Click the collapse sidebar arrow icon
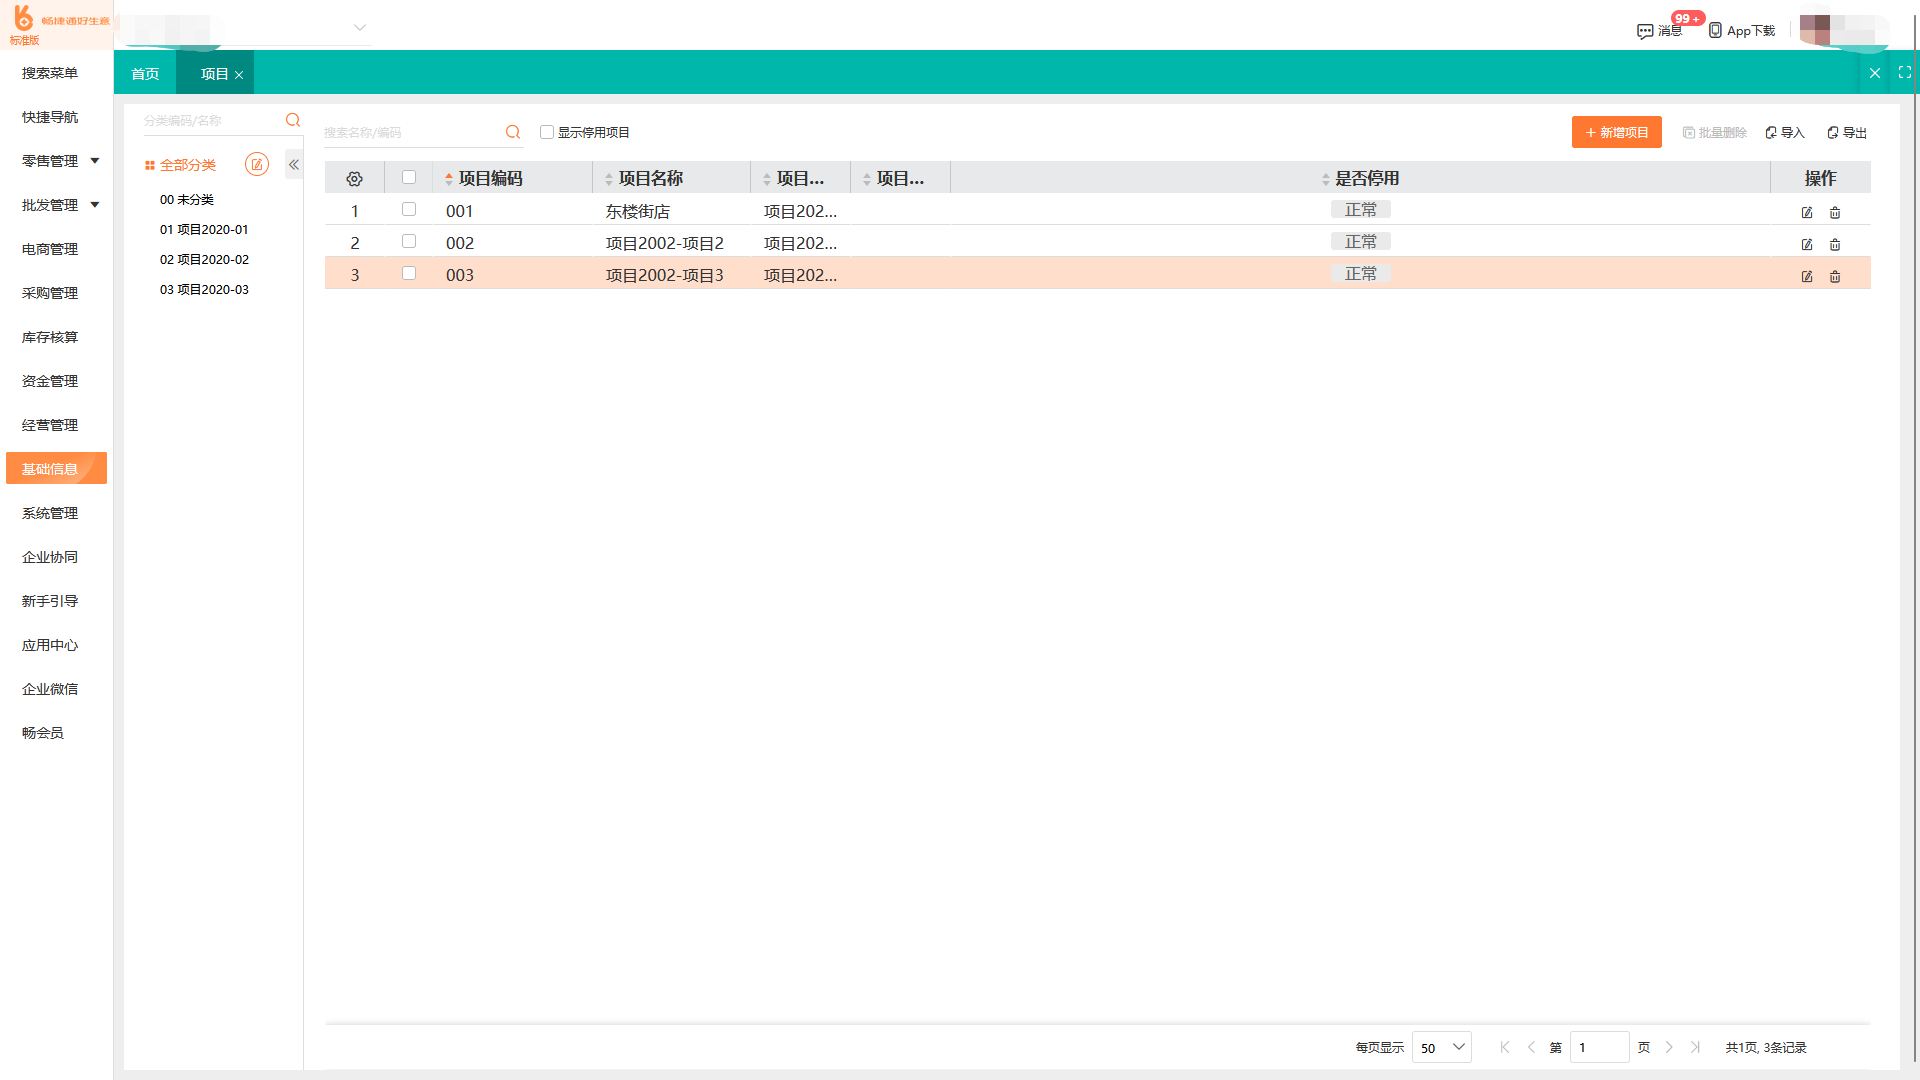Viewport: 1920px width, 1080px height. point(294,164)
